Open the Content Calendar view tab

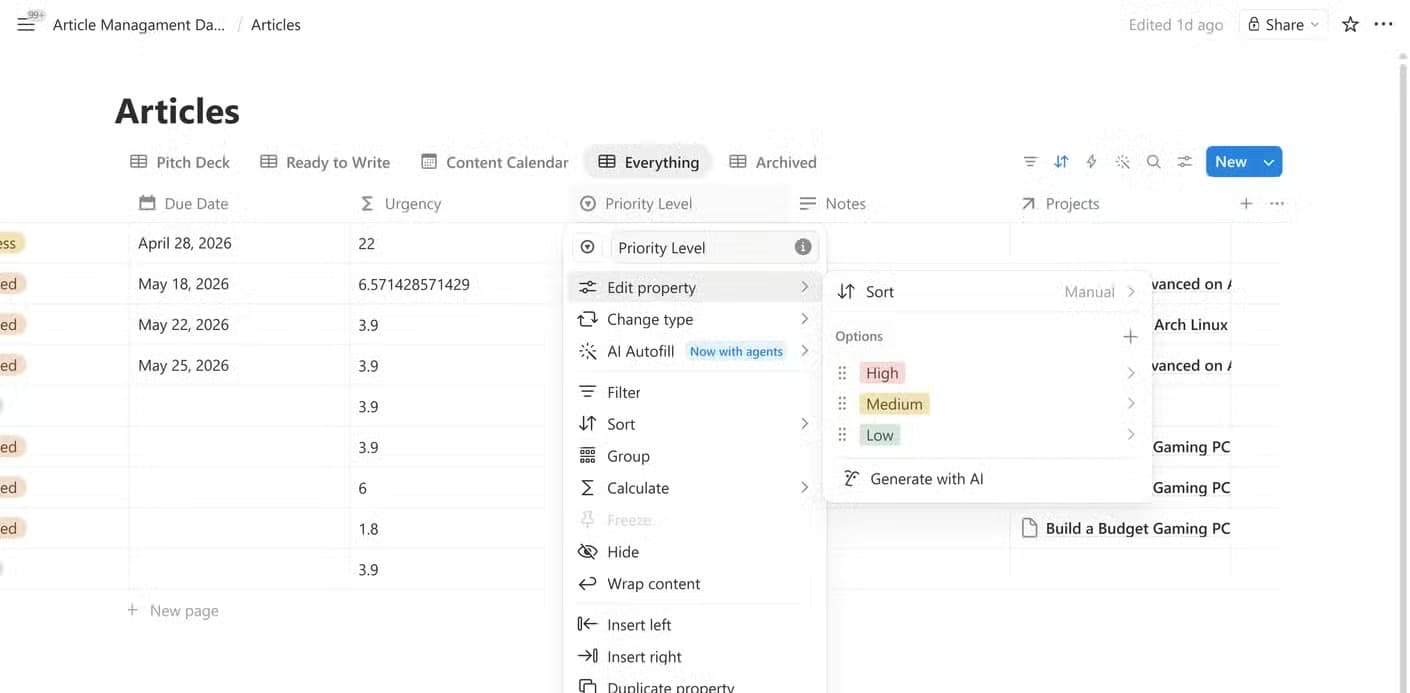495,162
